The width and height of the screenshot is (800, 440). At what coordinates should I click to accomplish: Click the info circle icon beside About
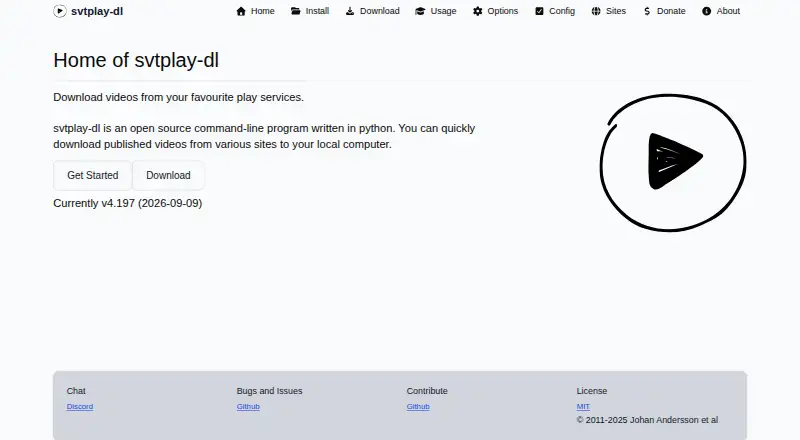click(706, 11)
